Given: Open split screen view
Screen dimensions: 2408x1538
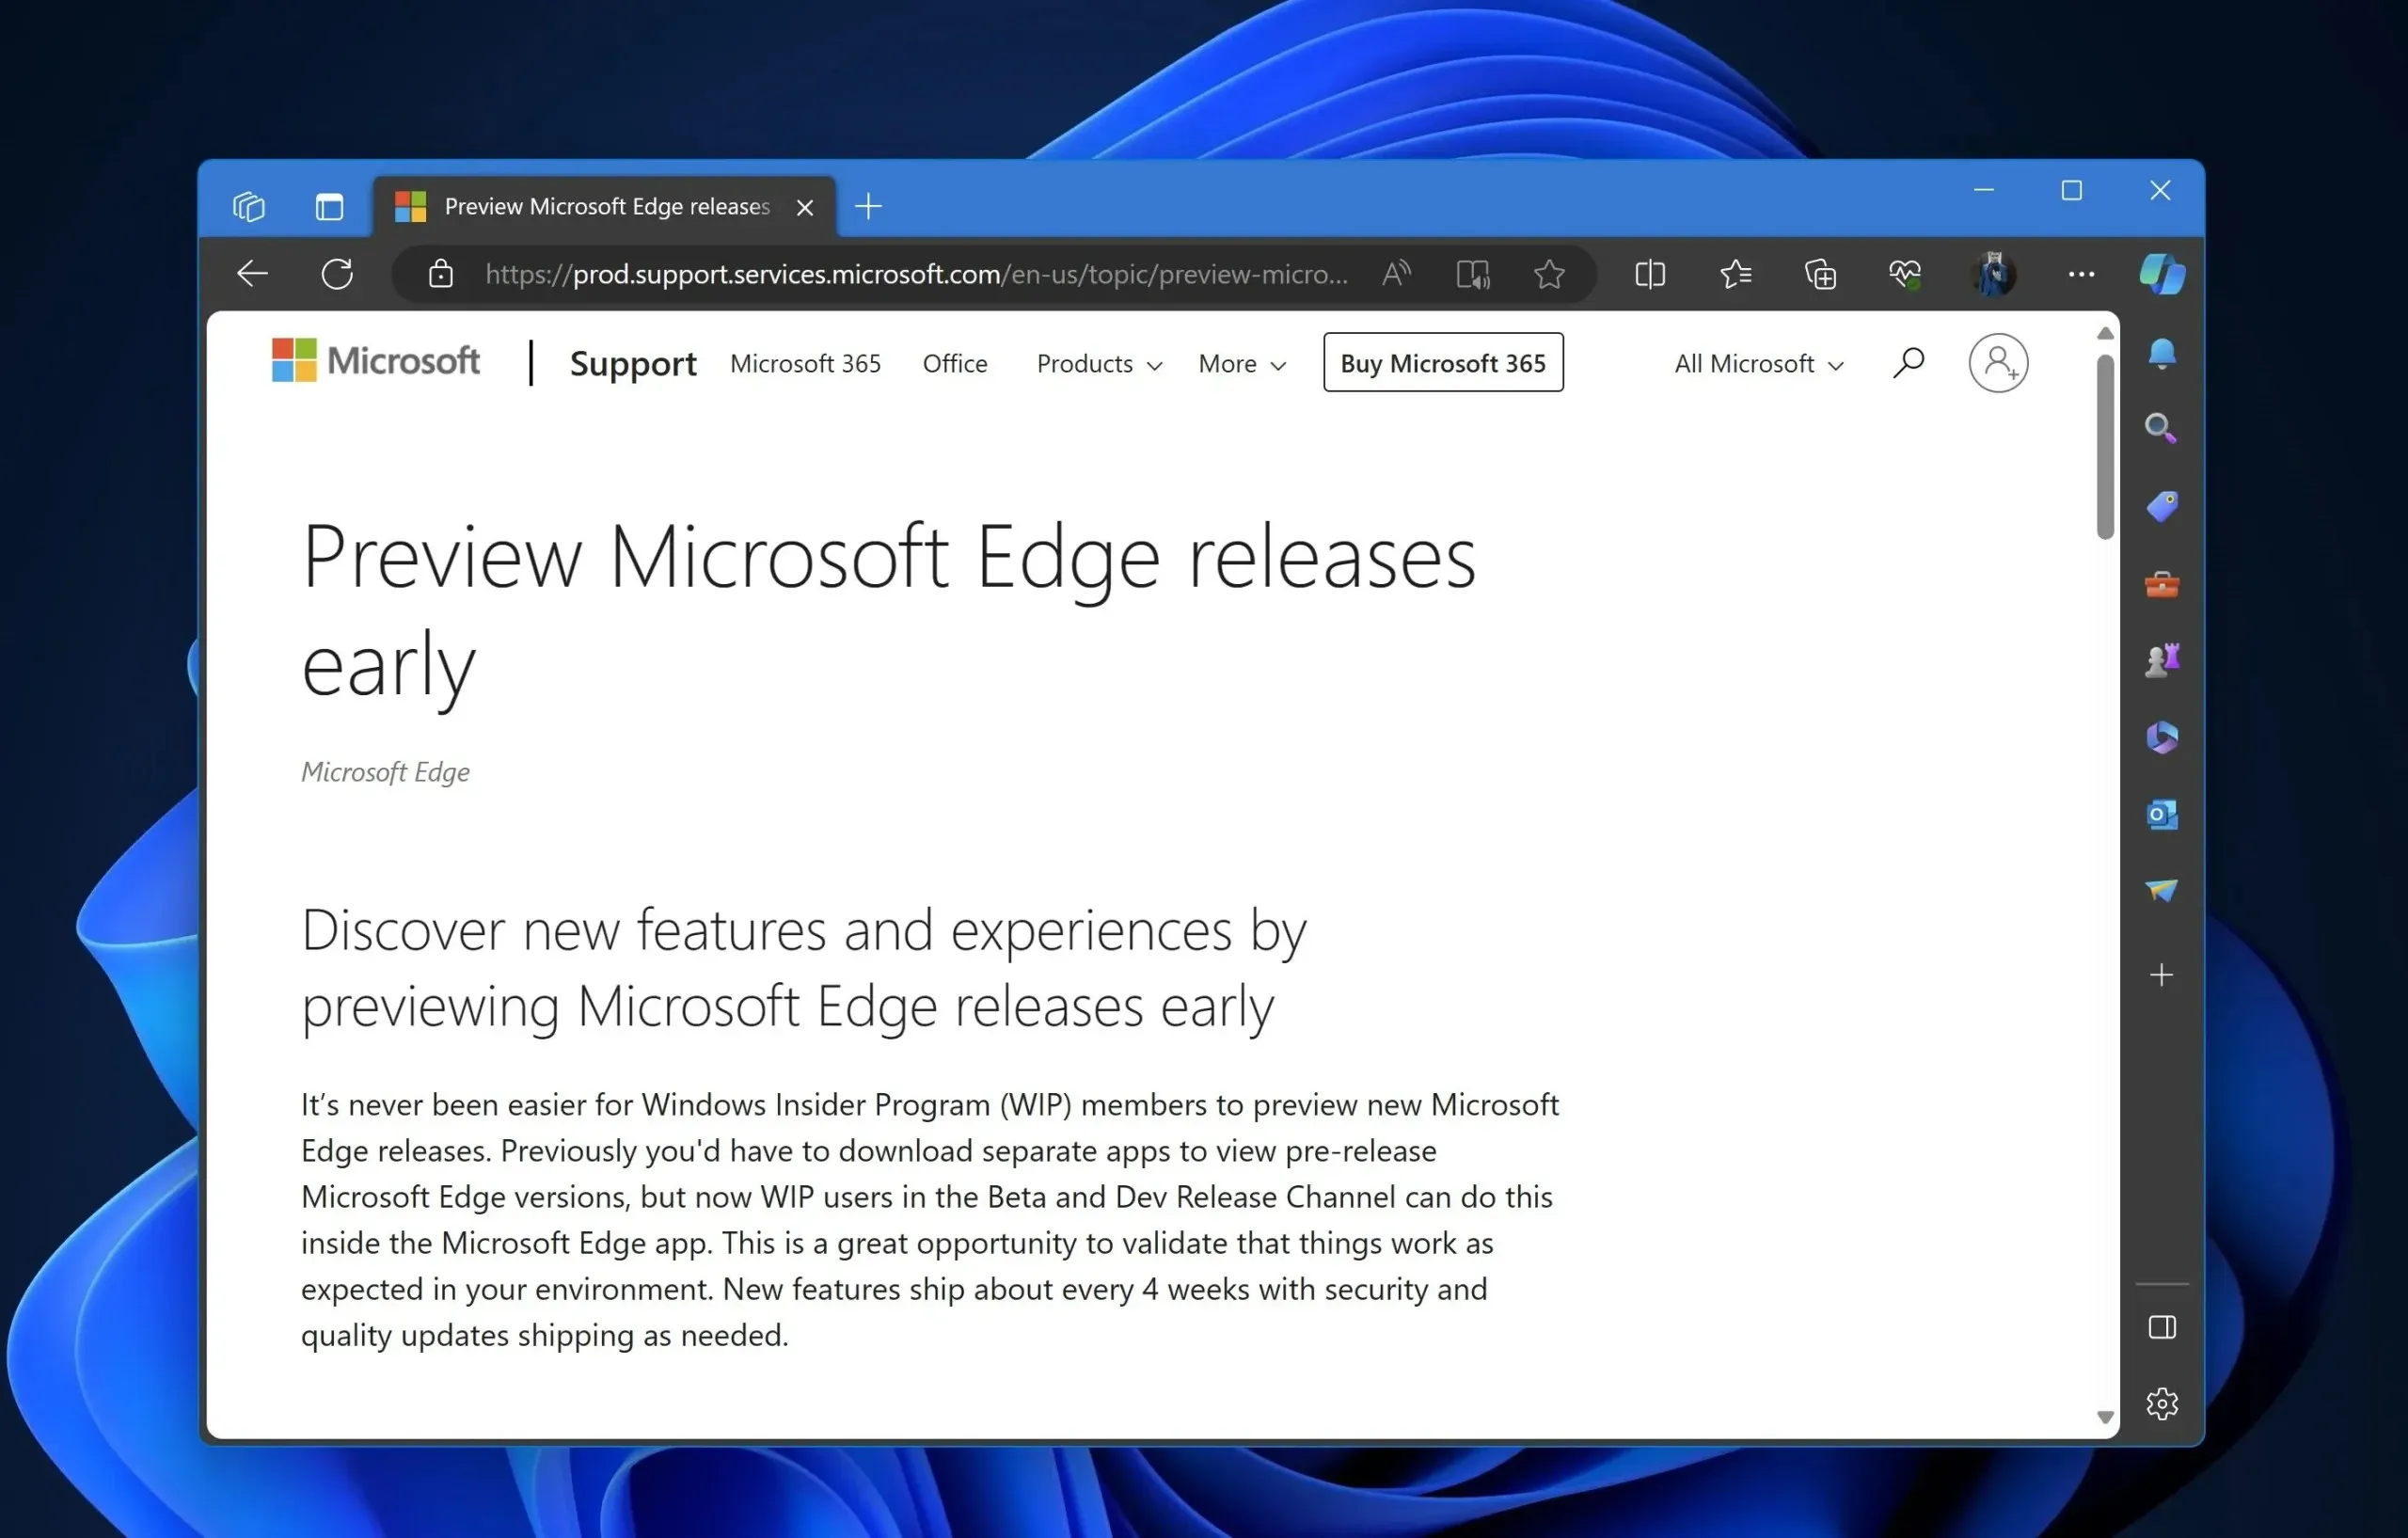Looking at the screenshot, I should [1650, 273].
